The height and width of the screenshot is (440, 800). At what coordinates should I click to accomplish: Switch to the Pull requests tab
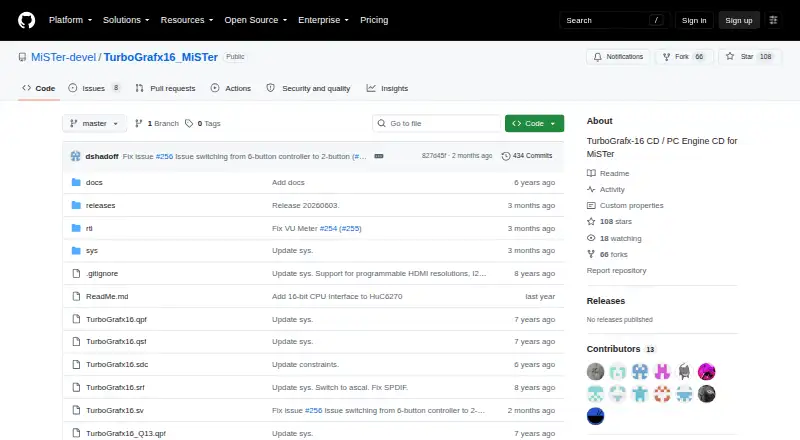point(165,88)
